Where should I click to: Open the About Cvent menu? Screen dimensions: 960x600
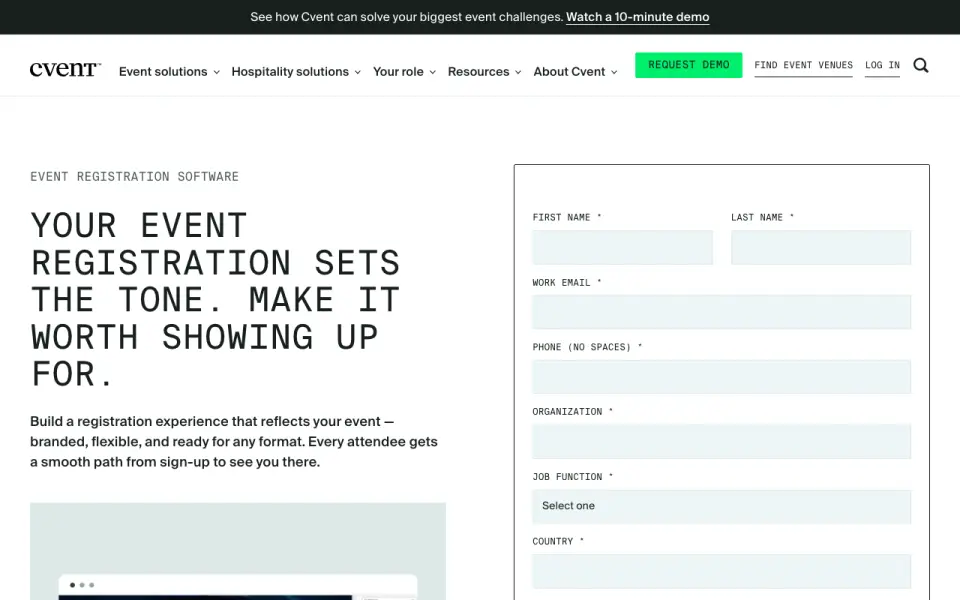569,72
